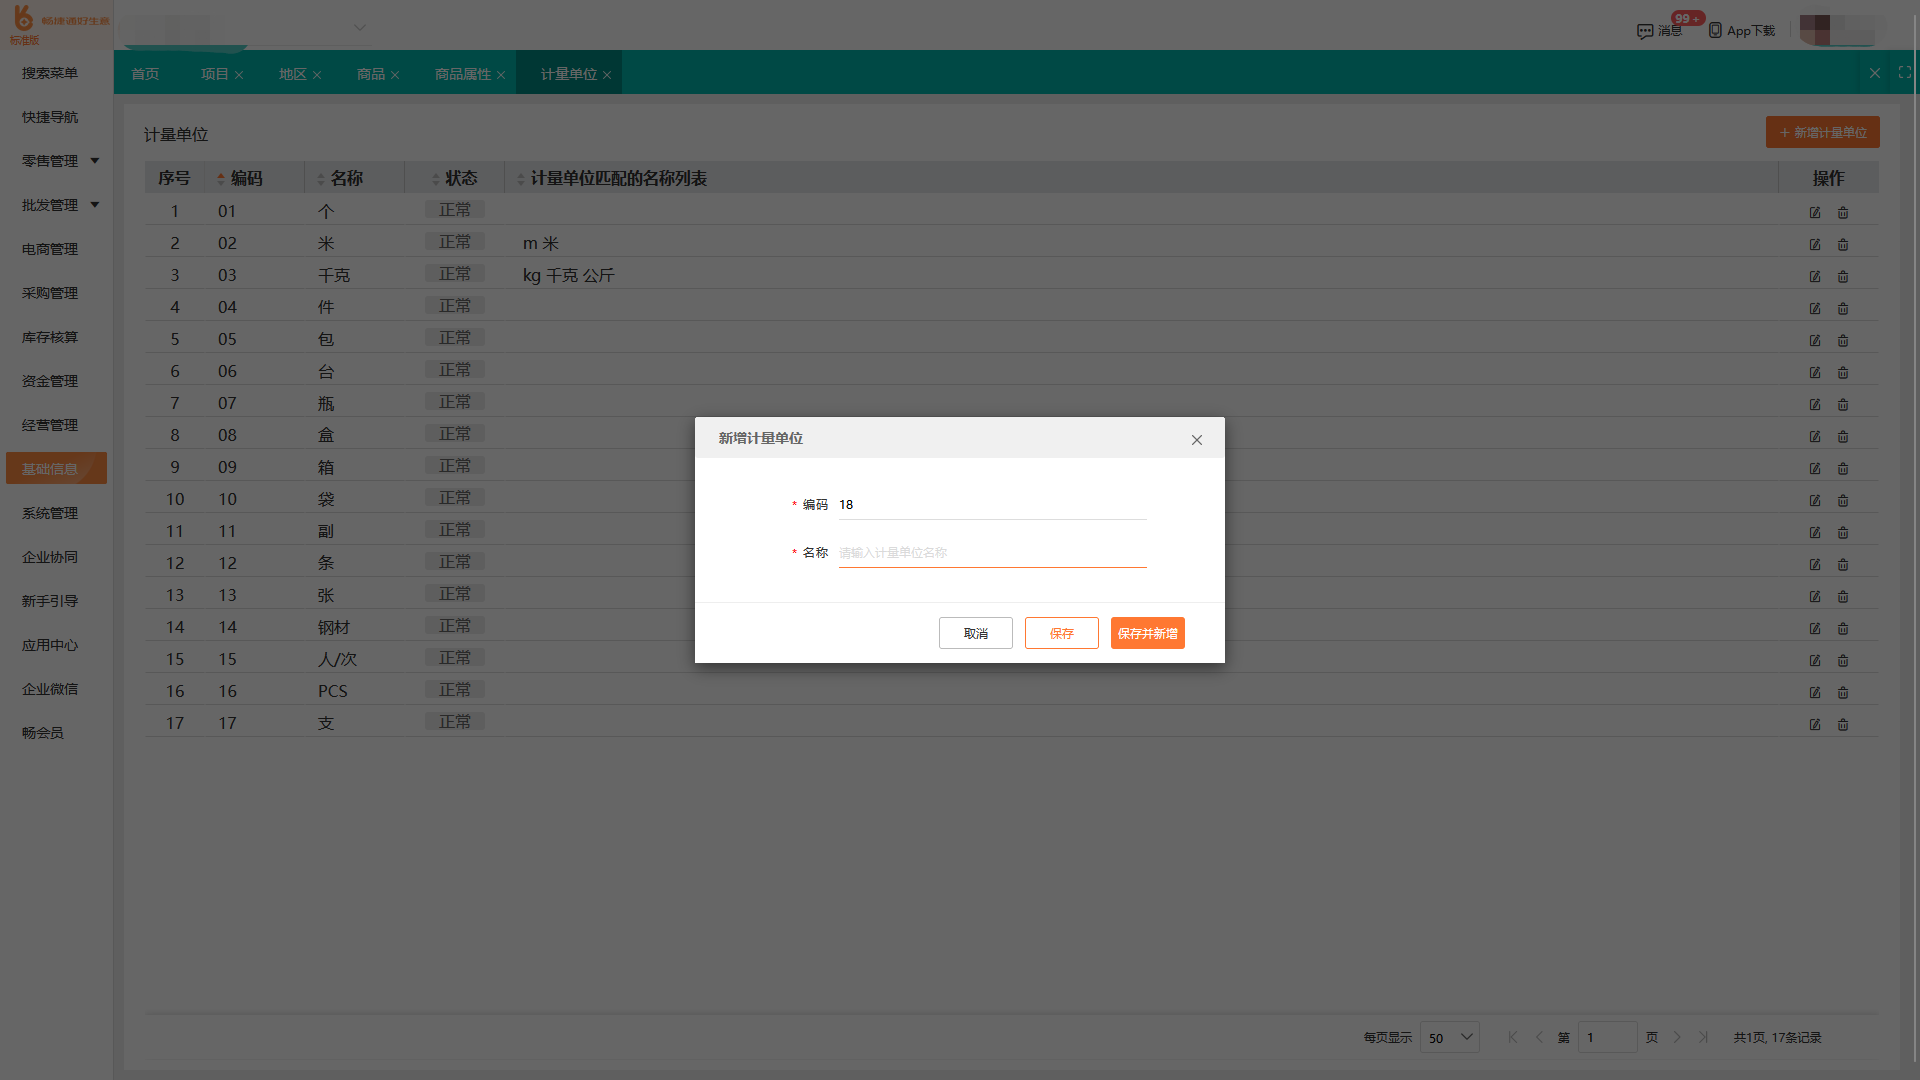Open the 每页显示 50 records dropdown
Image resolution: width=1920 pixels, height=1080 pixels.
(1451, 1036)
